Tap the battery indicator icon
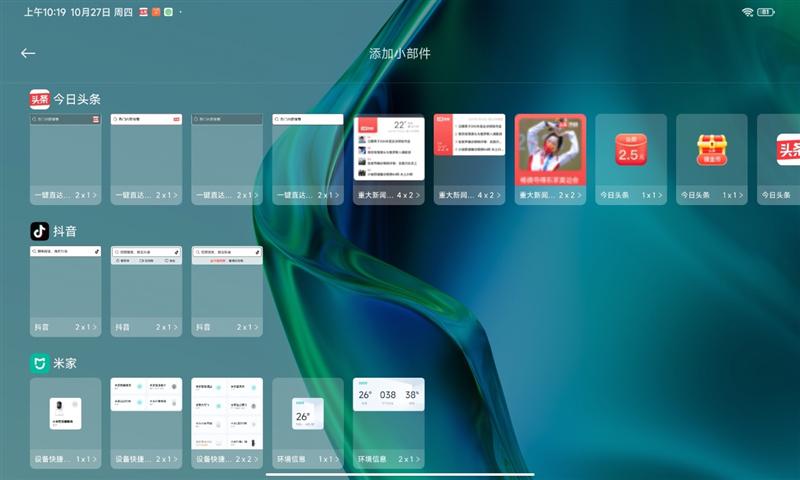Screen dimensions: 800x480 point(766,12)
